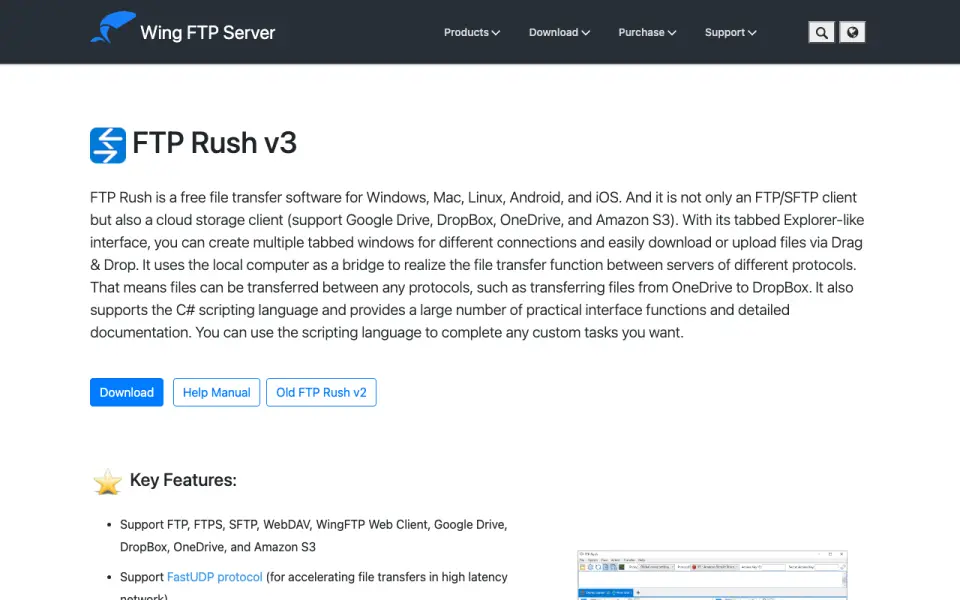The image size is (960, 600).
Task: Click the Key Features: heading text
Action: pyautogui.click(x=183, y=480)
